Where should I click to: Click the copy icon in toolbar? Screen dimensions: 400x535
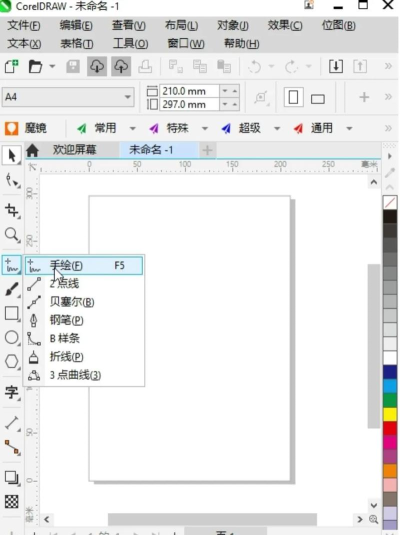200,66
